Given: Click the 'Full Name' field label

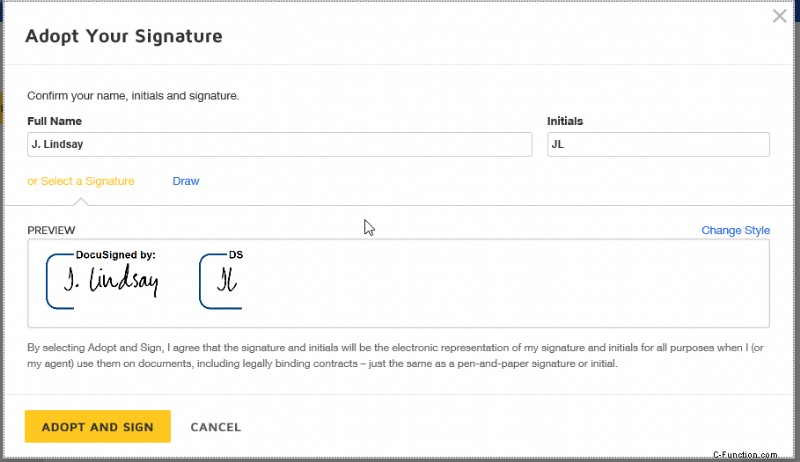Looking at the screenshot, I should pyautogui.click(x=54, y=121).
